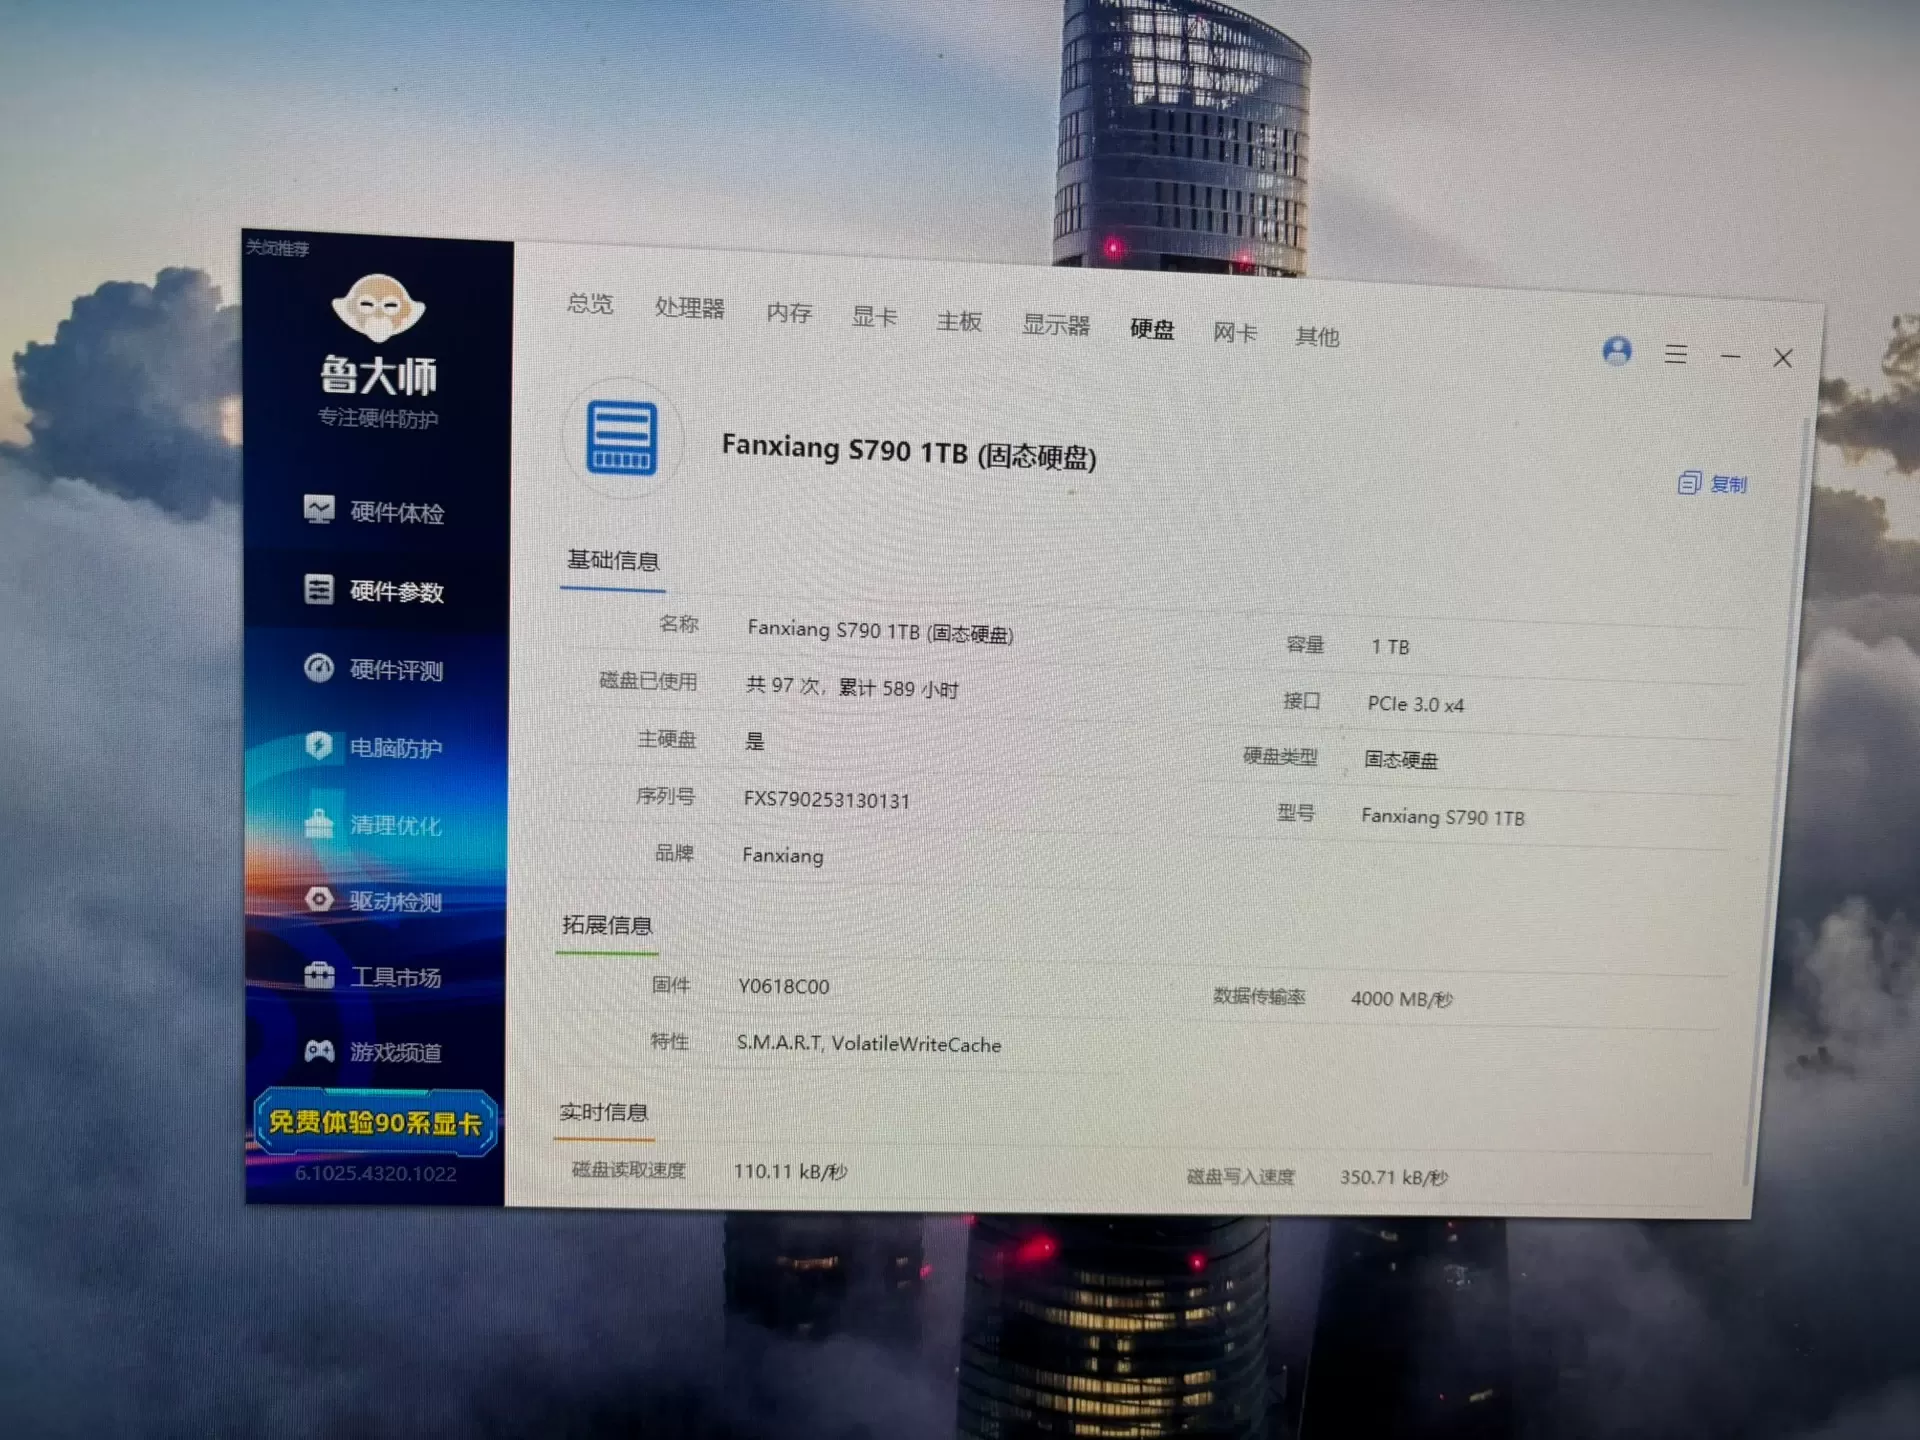Click the user account avatar icon

coord(1617,351)
